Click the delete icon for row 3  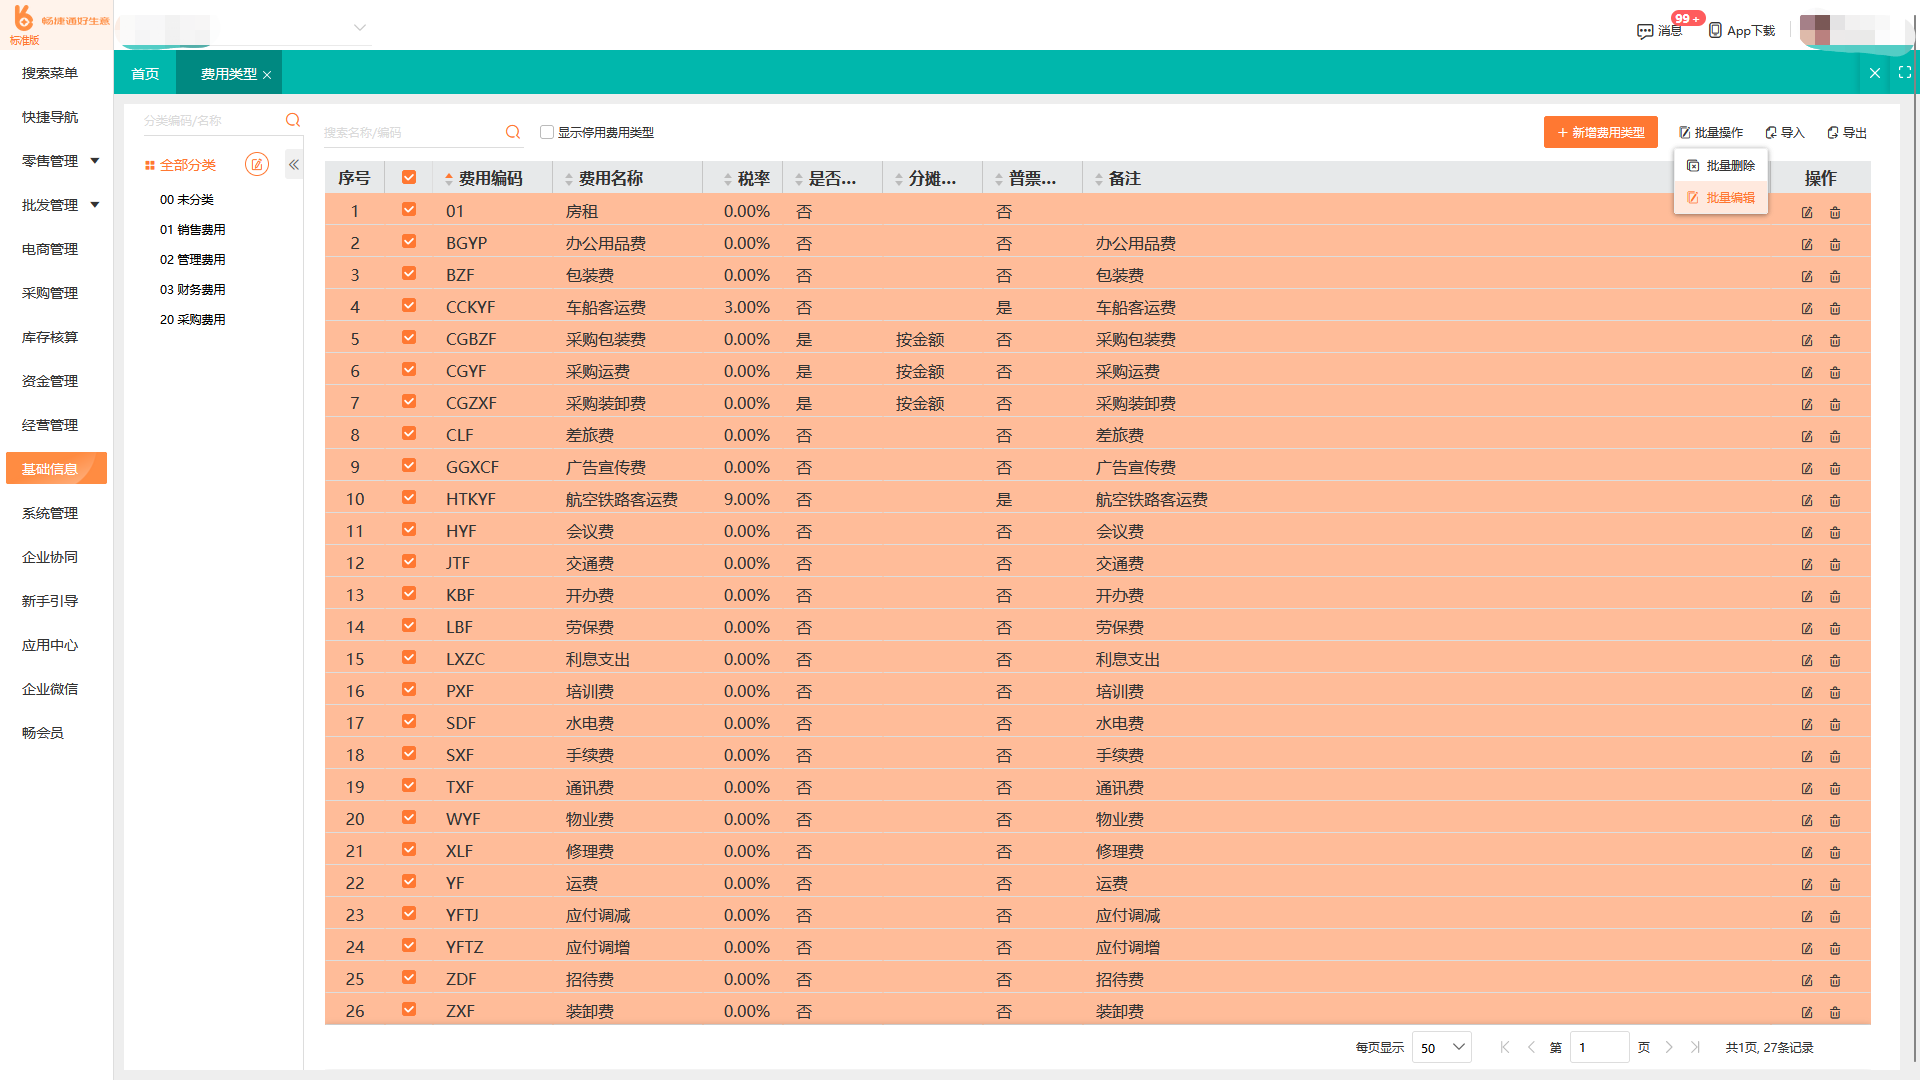pyautogui.click(x=1834, y=274)
